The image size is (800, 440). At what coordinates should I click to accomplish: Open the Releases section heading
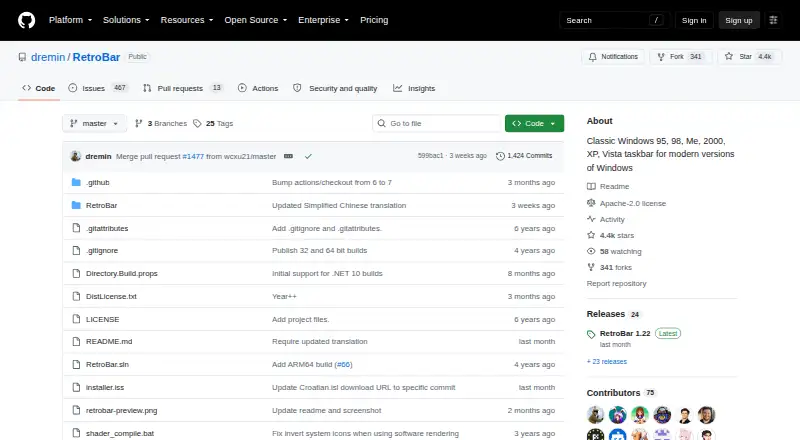point(606,314)
